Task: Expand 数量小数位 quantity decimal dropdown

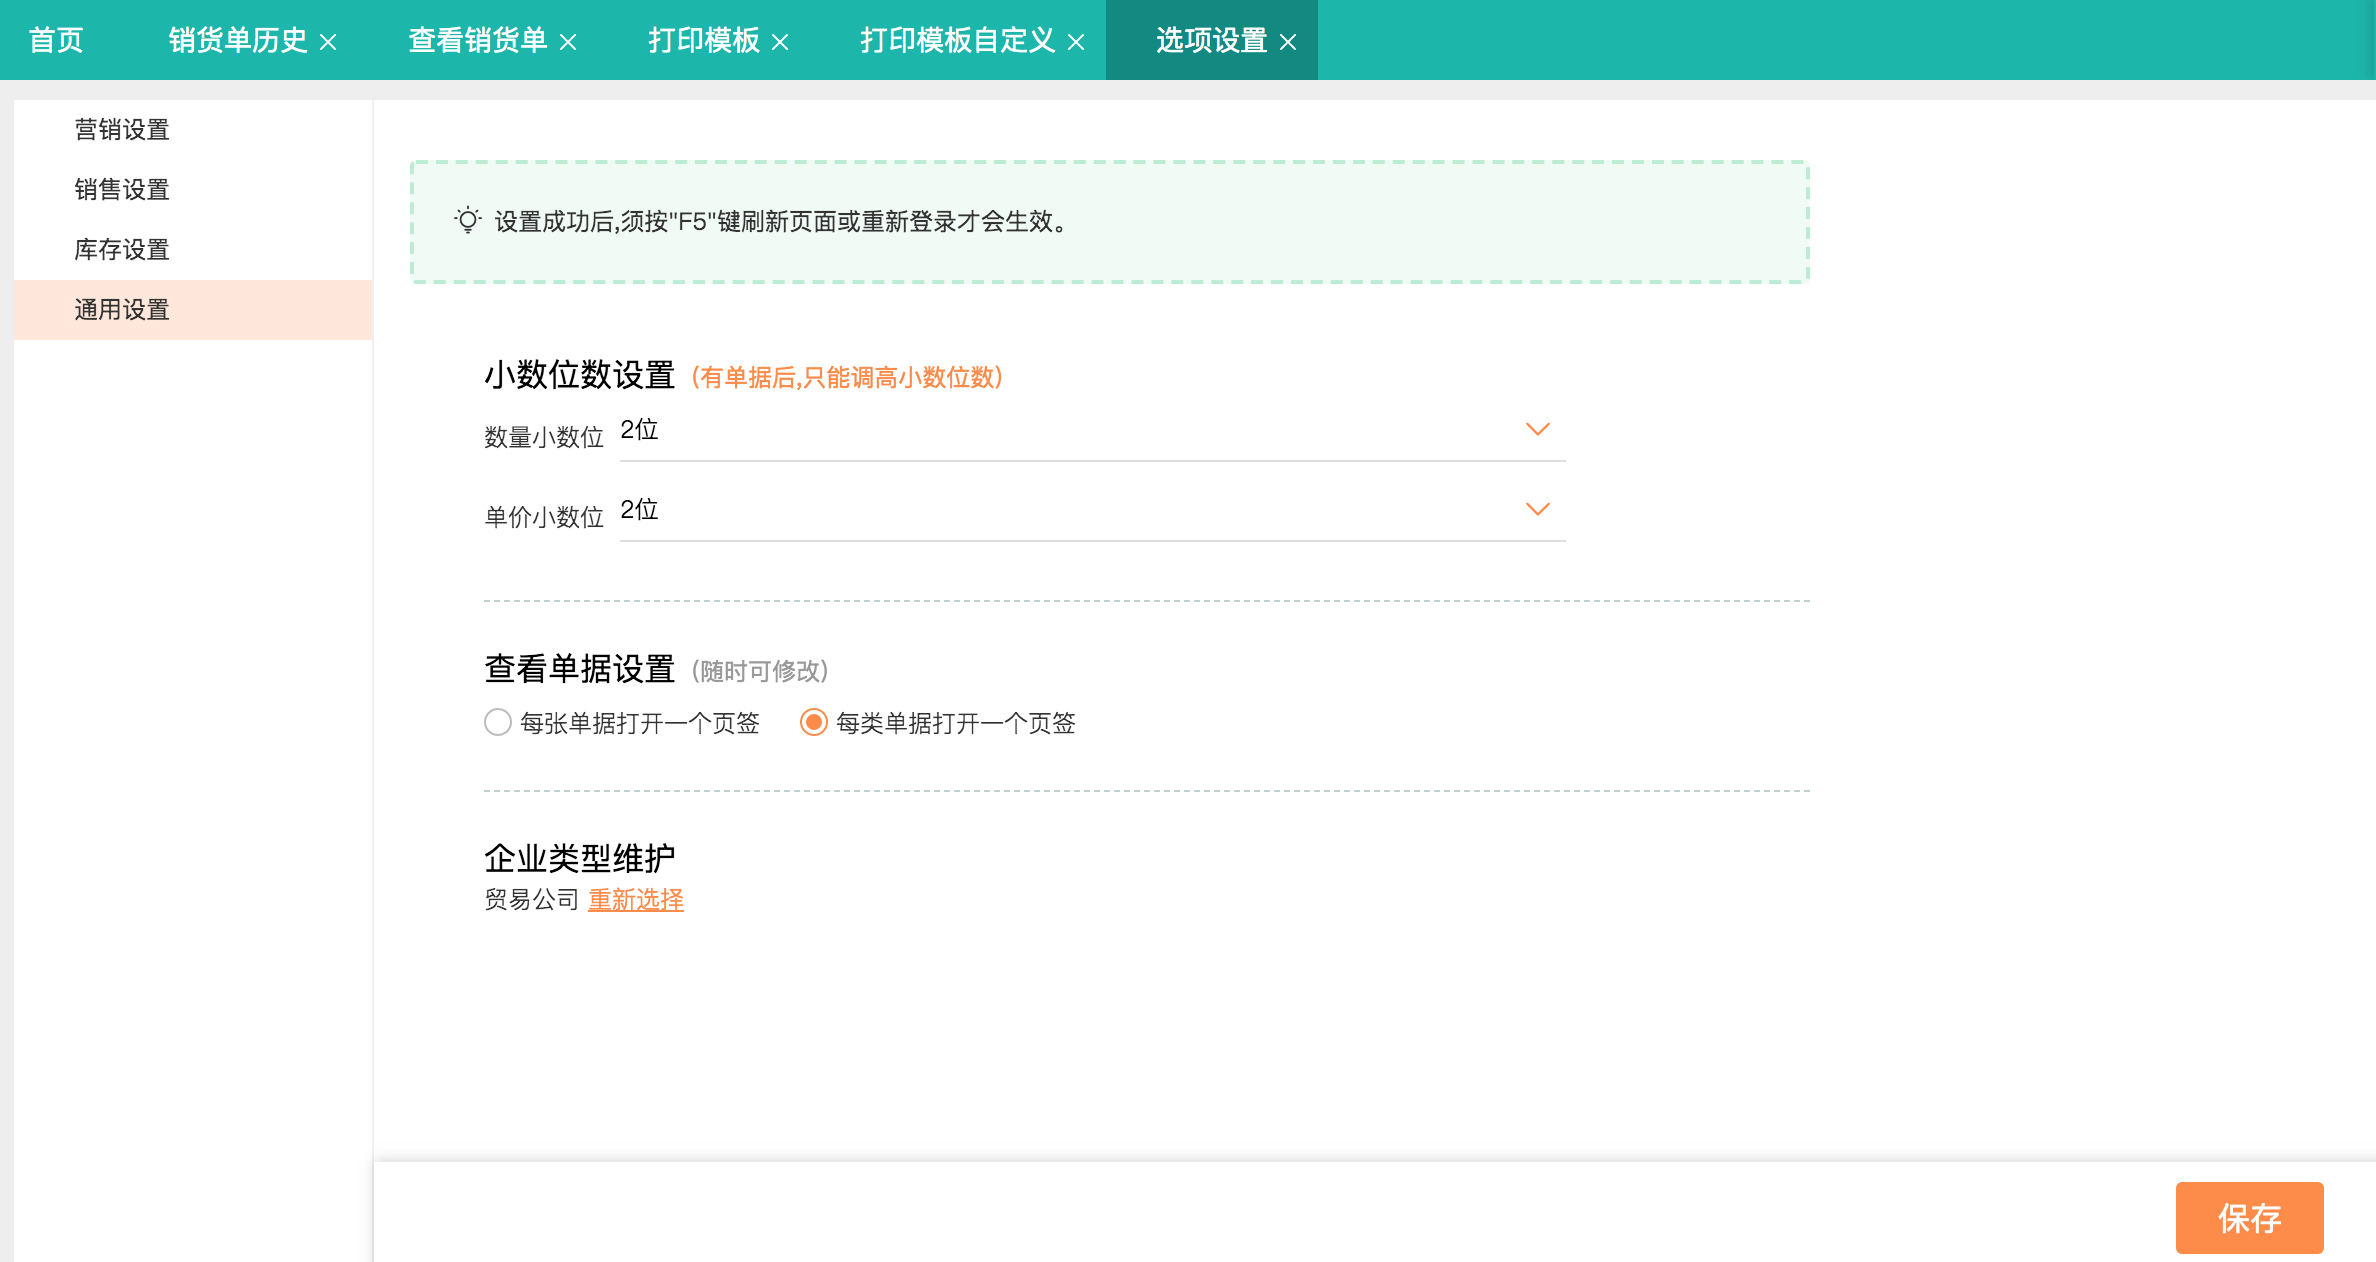Action: click(1538, 432)
